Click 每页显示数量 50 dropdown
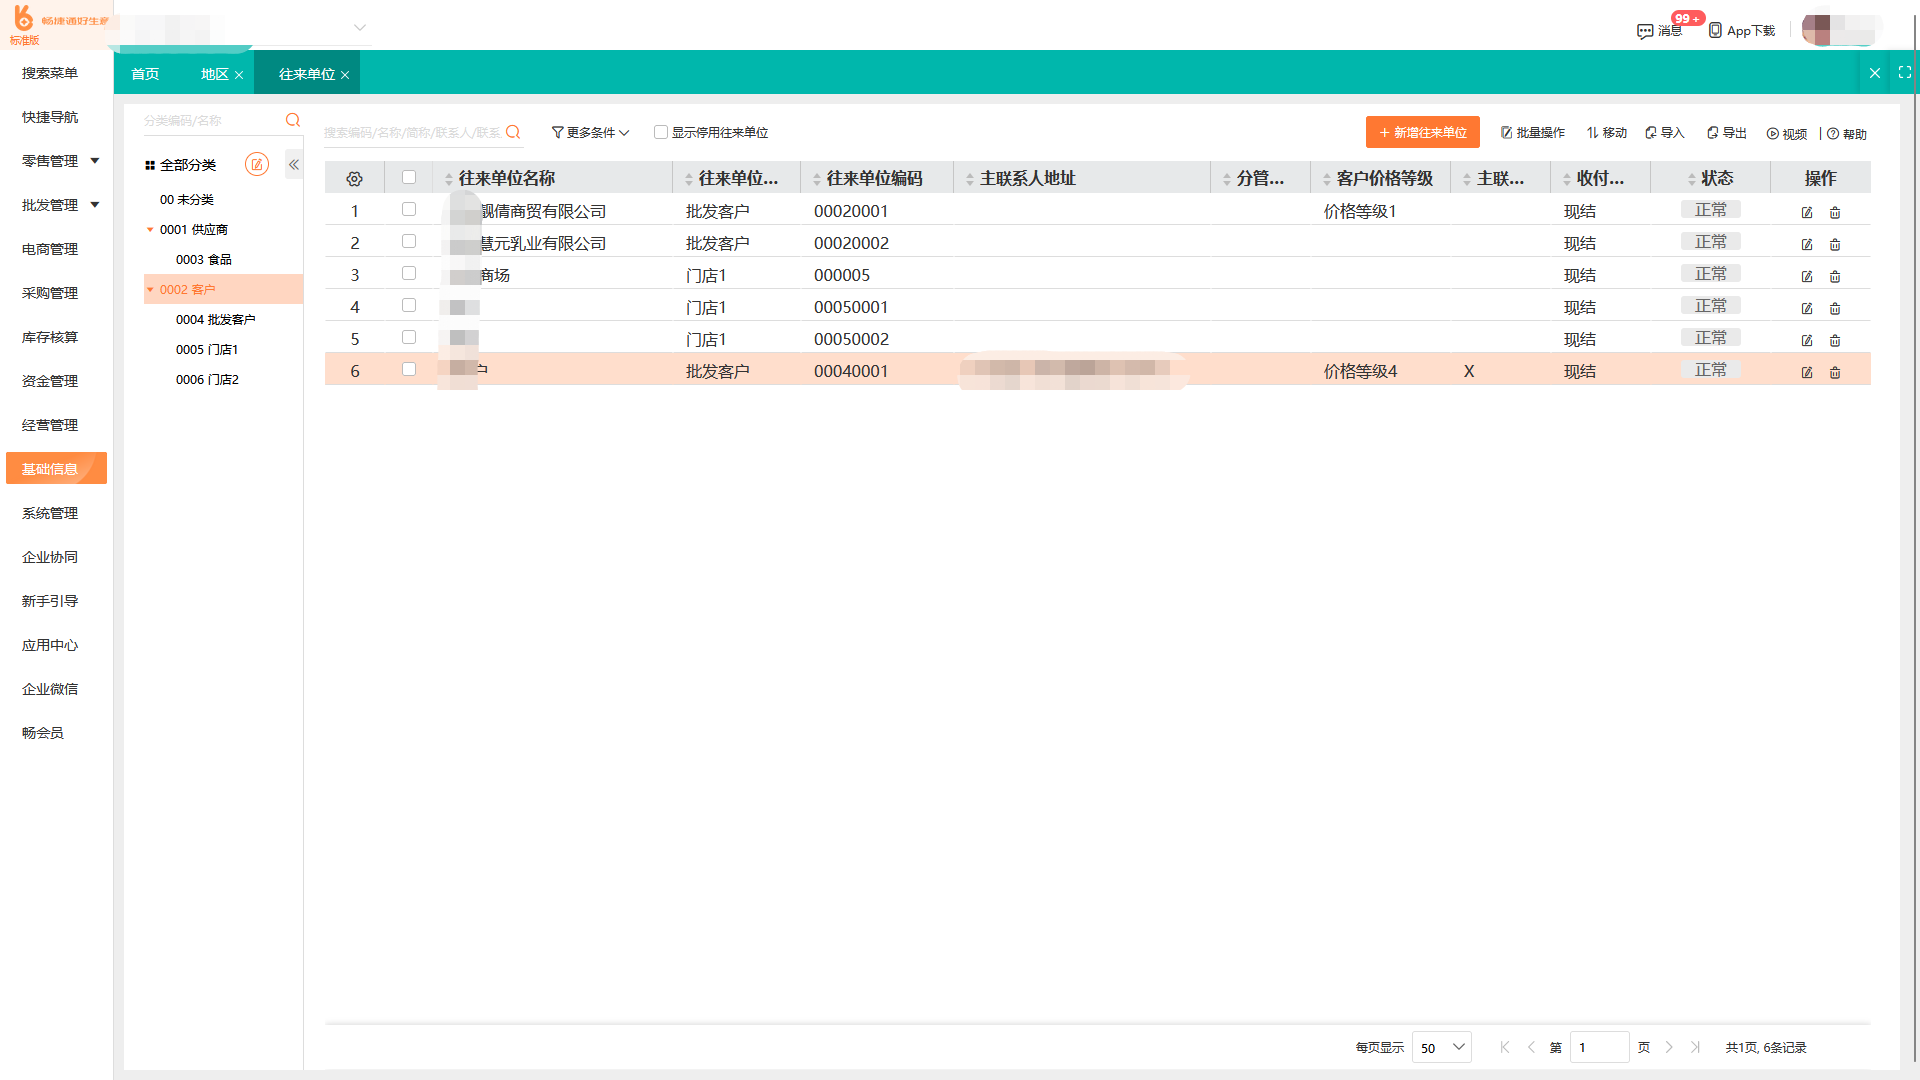 [1439, 1047]
